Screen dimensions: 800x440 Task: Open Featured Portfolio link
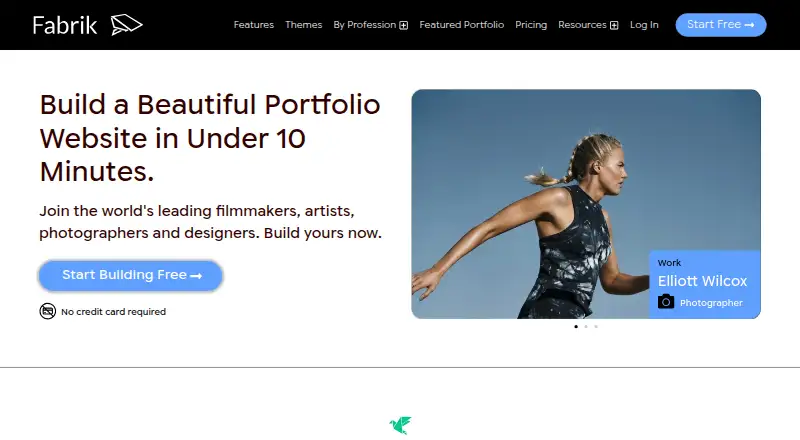461,25
